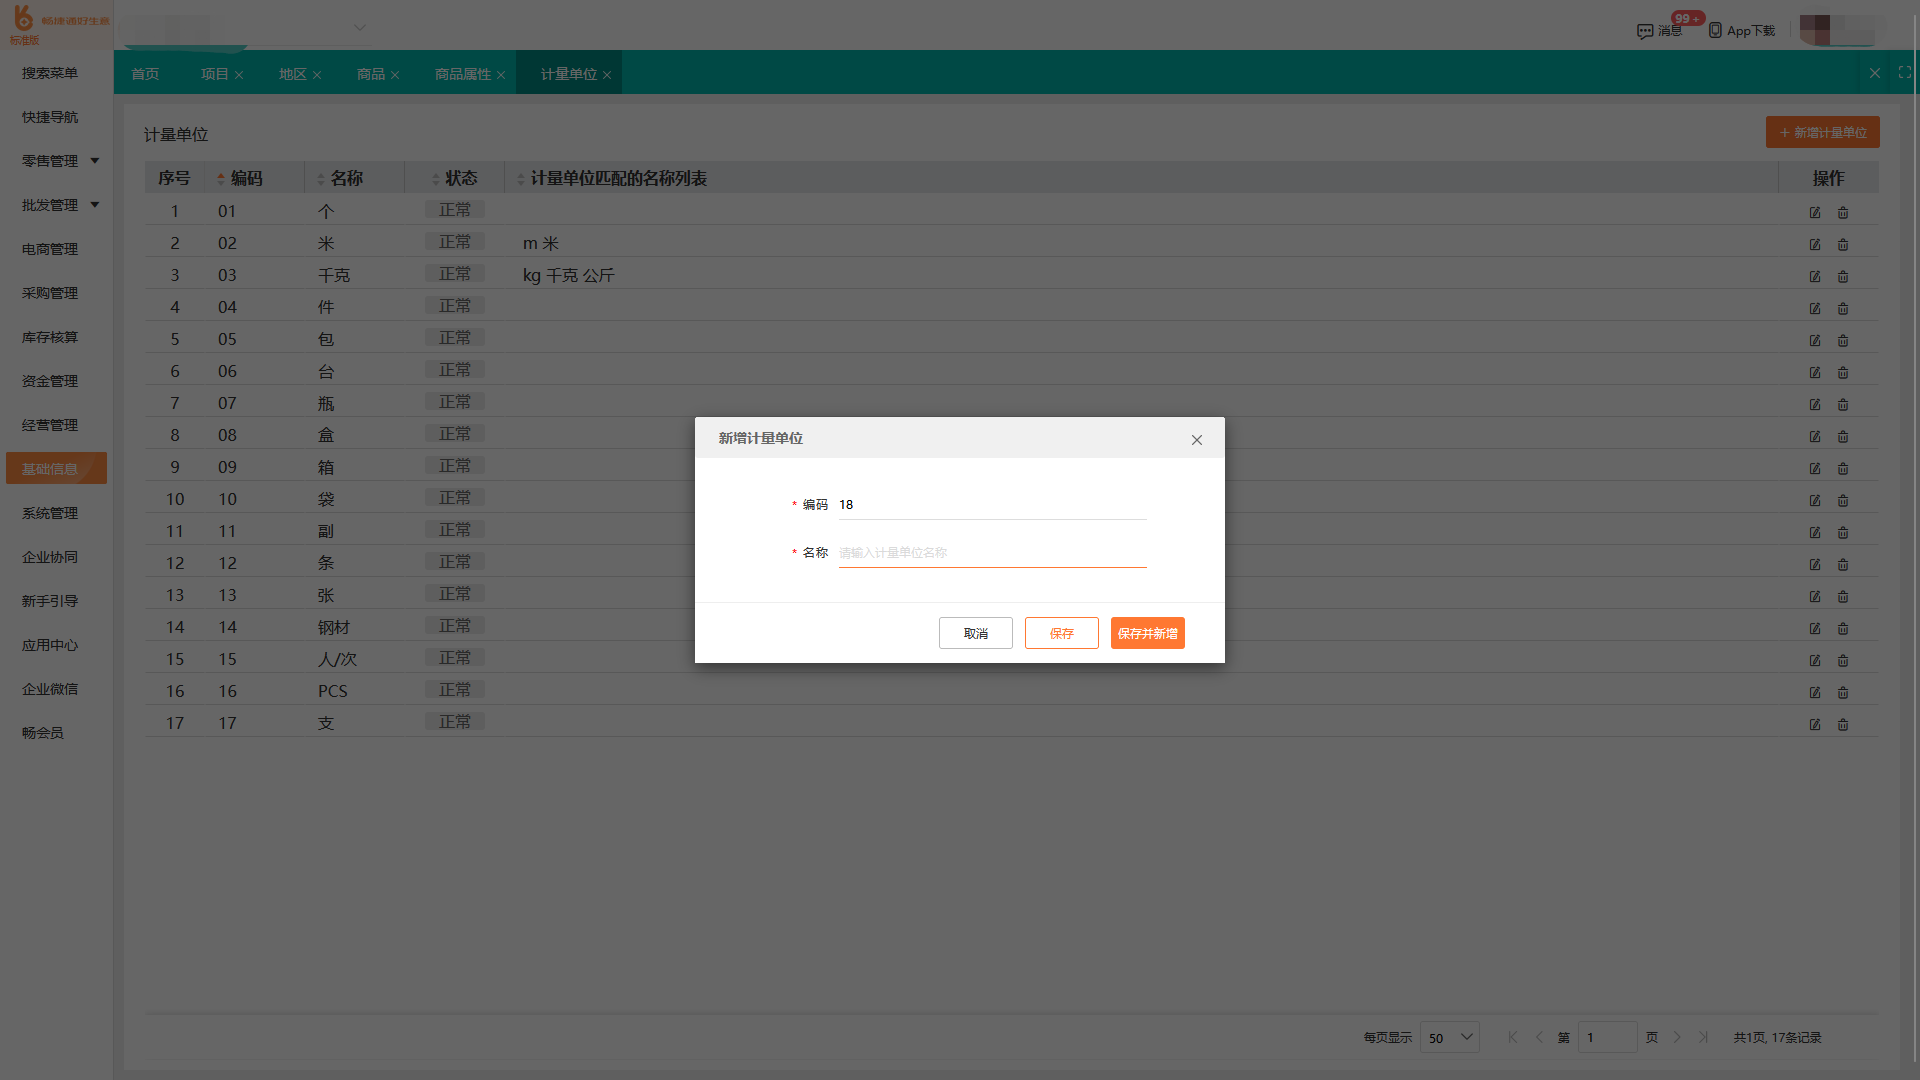Click the notification bell icon top right

click(1659, 29)
